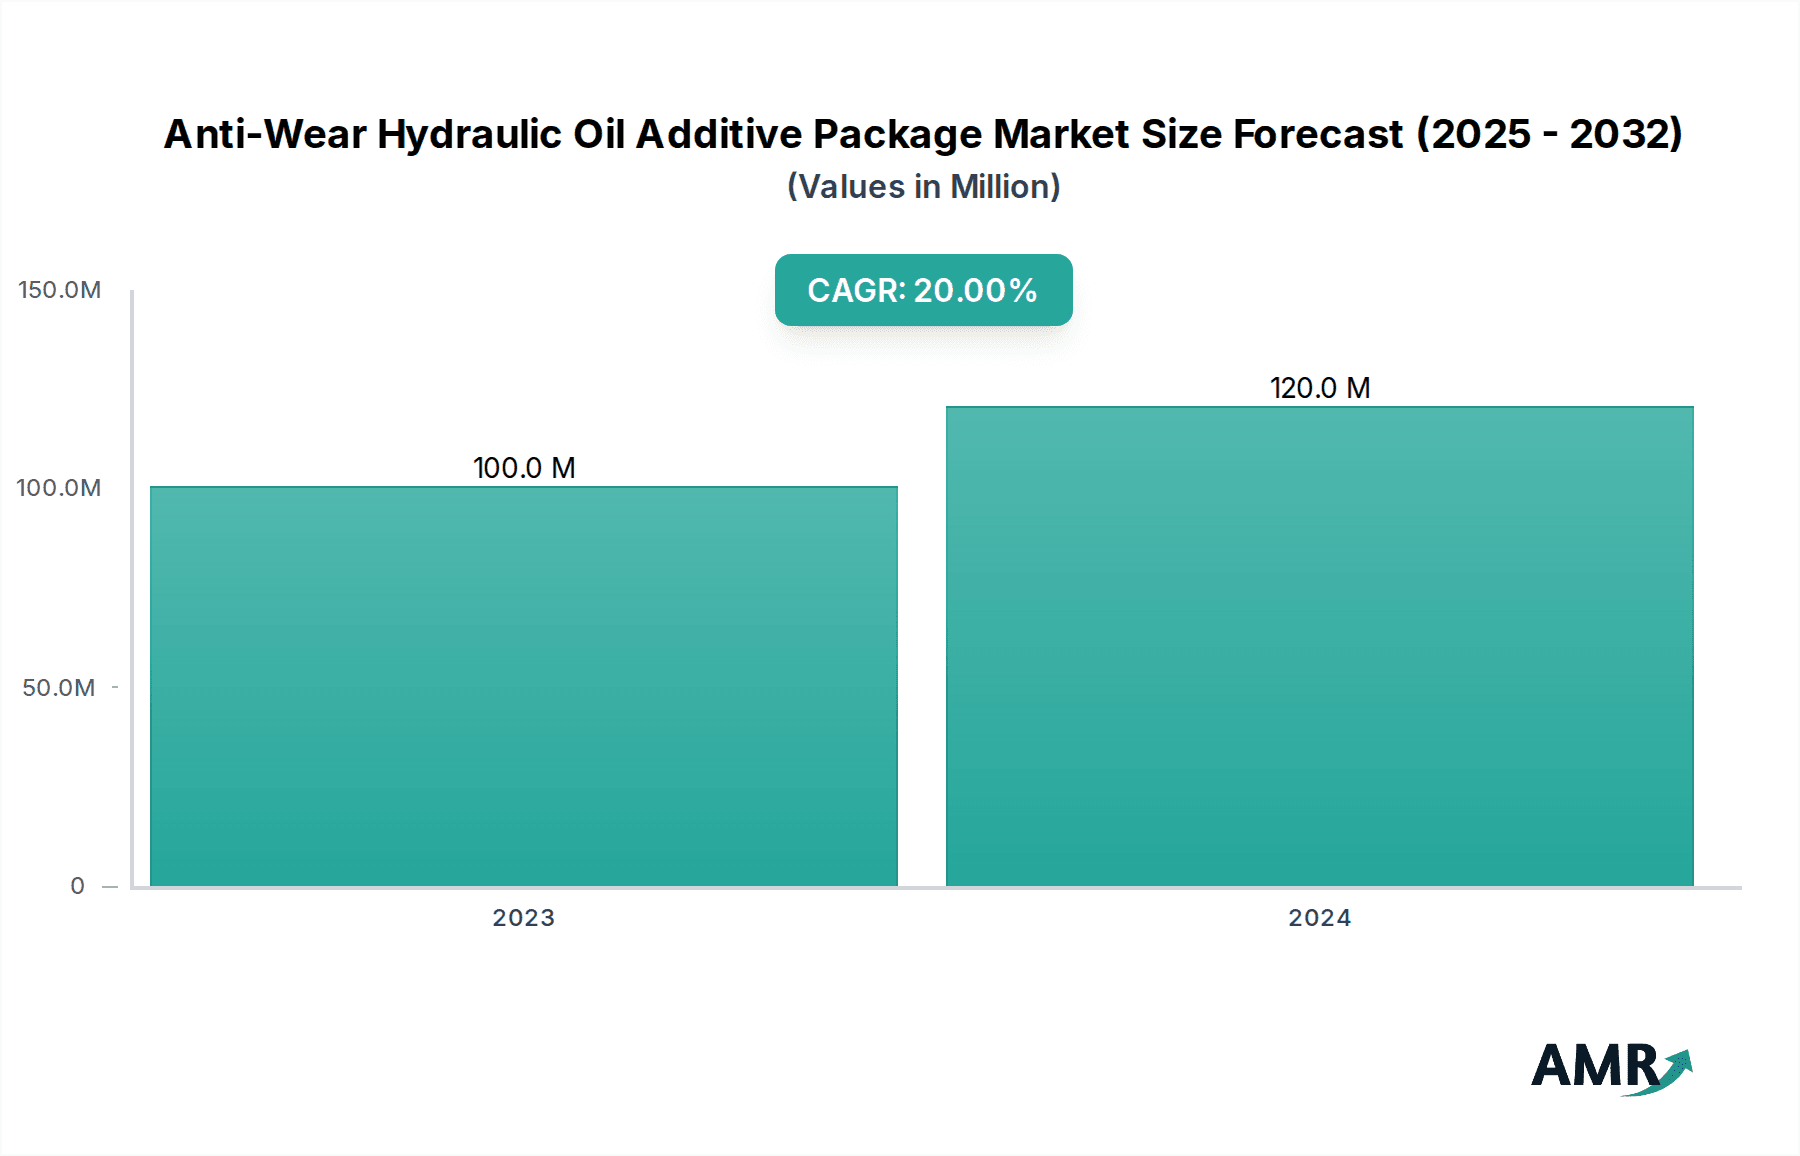
Task: Click the Values in Million subtitle link
Action: coord(921,186)
